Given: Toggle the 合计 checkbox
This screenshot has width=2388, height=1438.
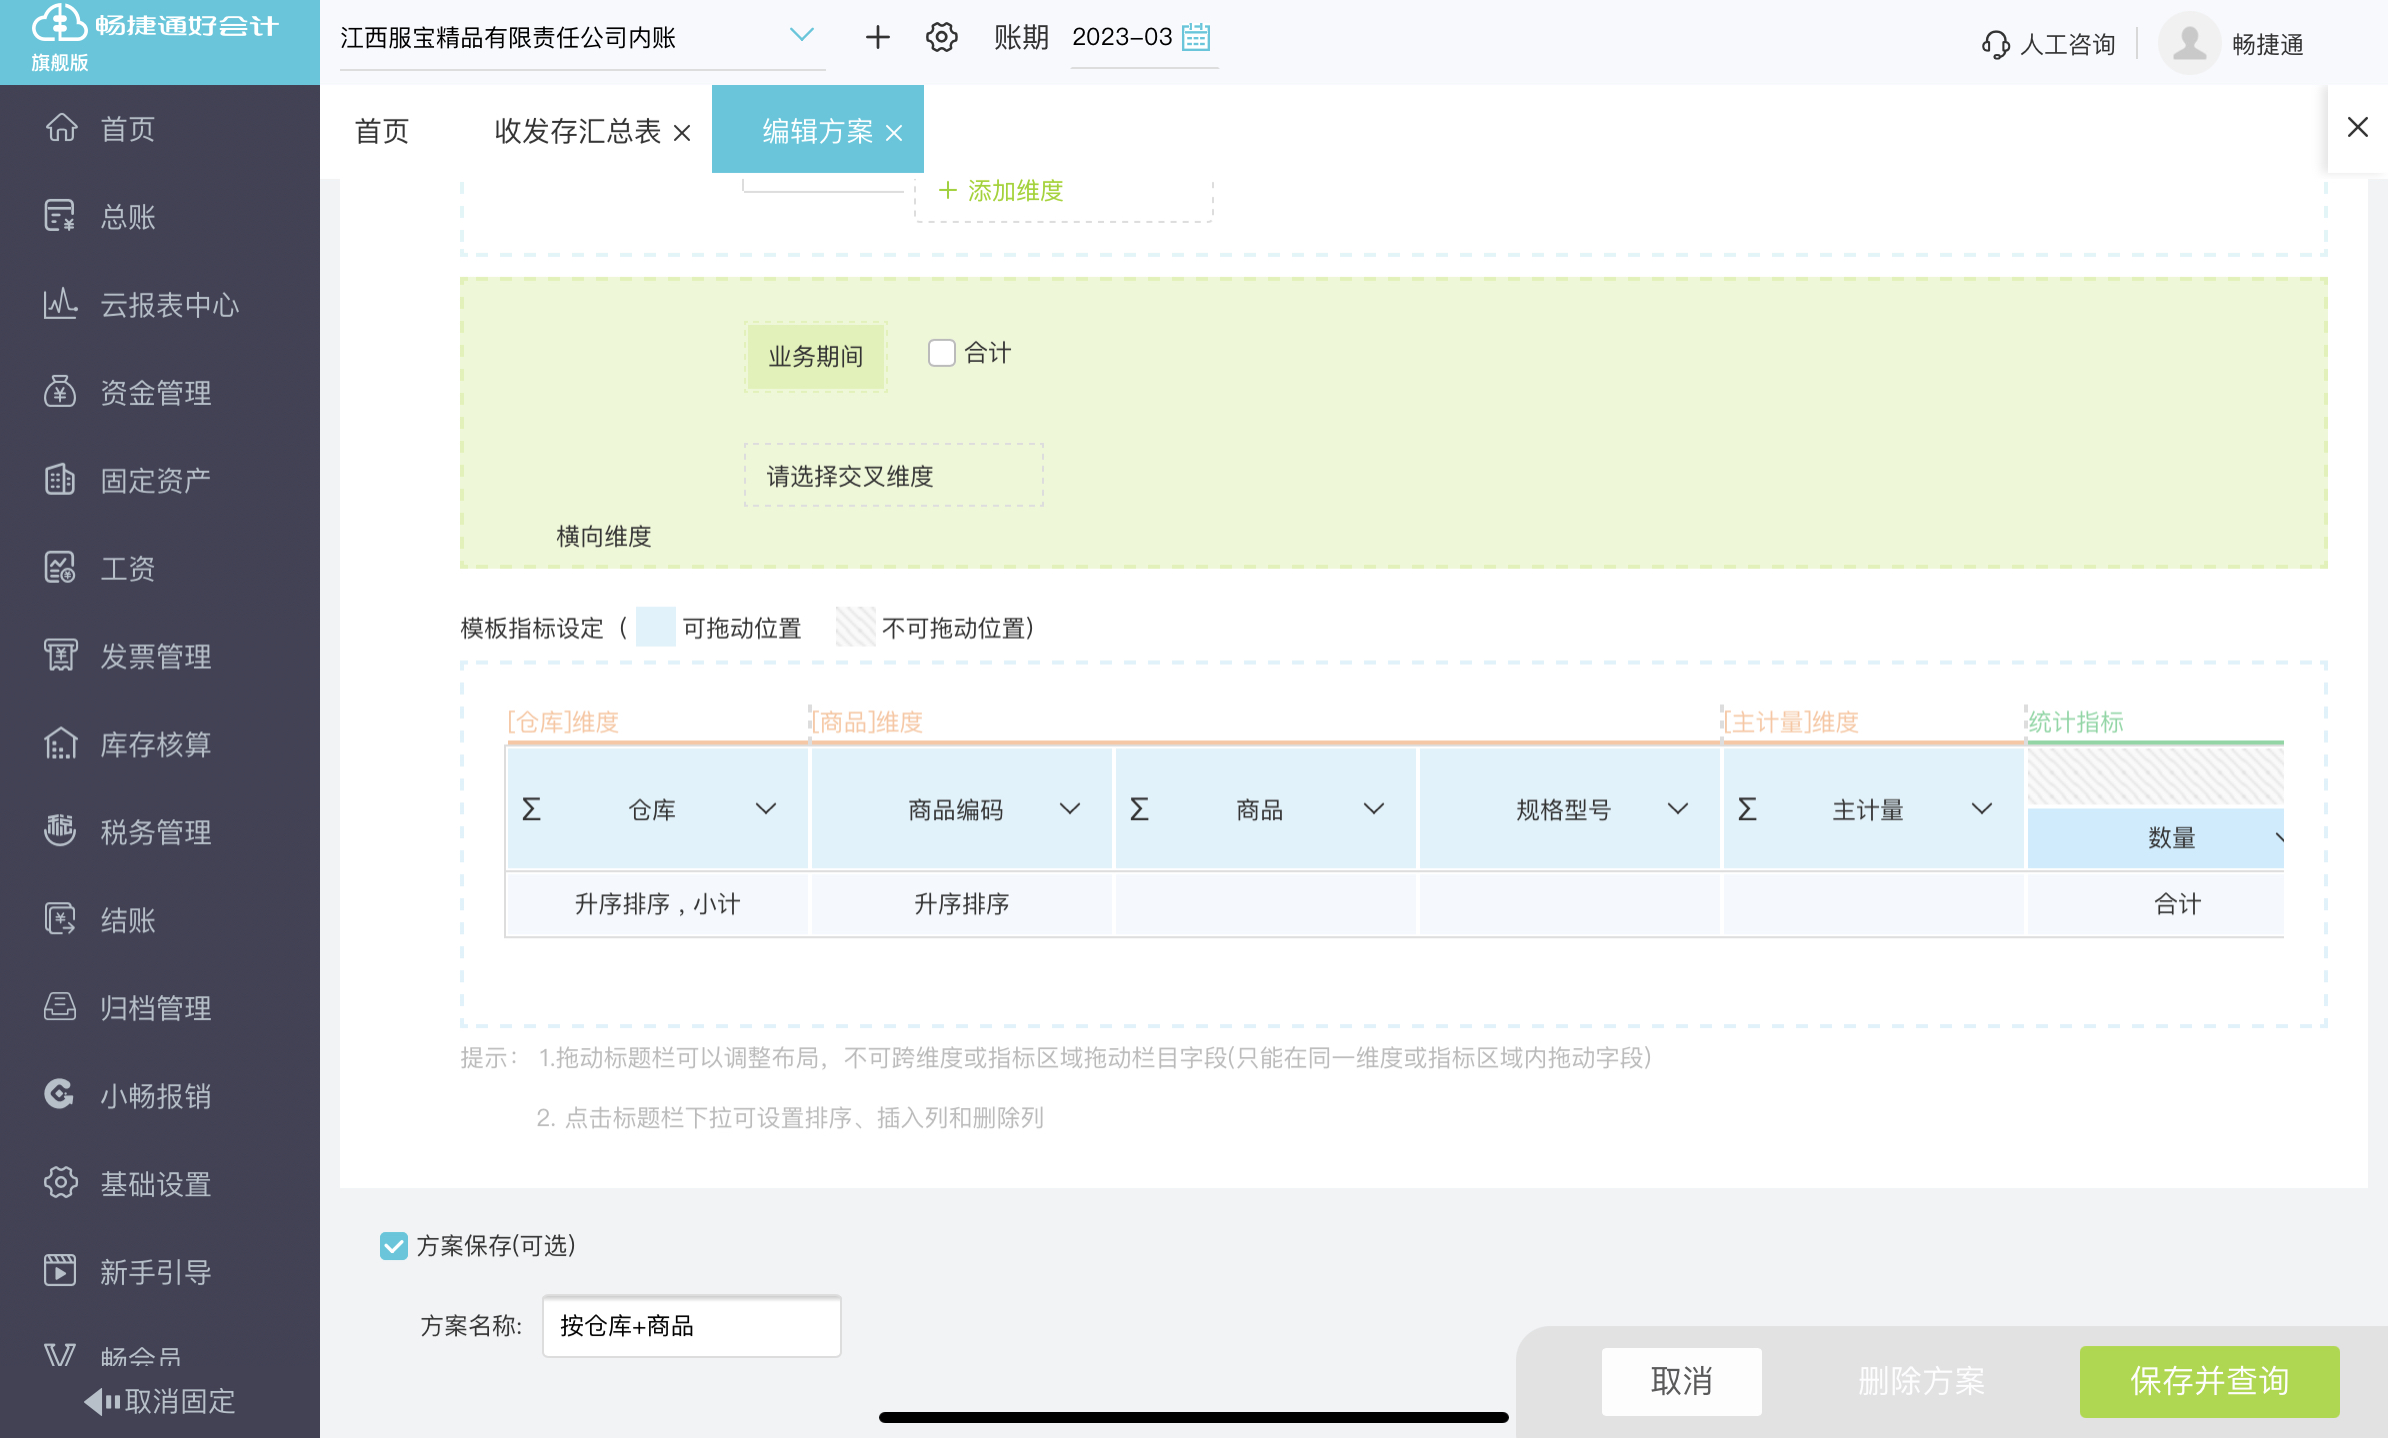Looking at the screenshot, I should click(942, 353).
